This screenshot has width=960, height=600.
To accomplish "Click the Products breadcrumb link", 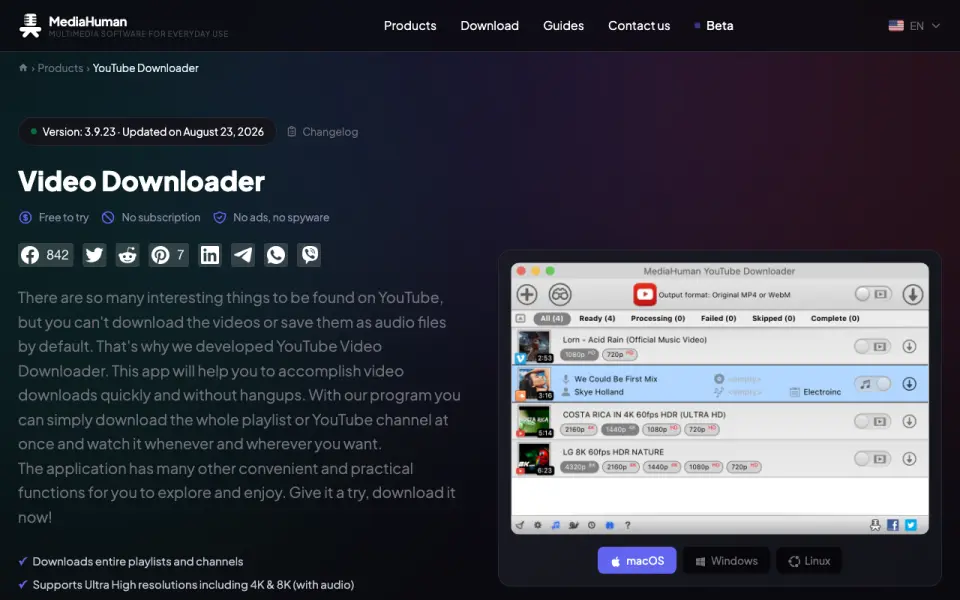I will [60, 68].
